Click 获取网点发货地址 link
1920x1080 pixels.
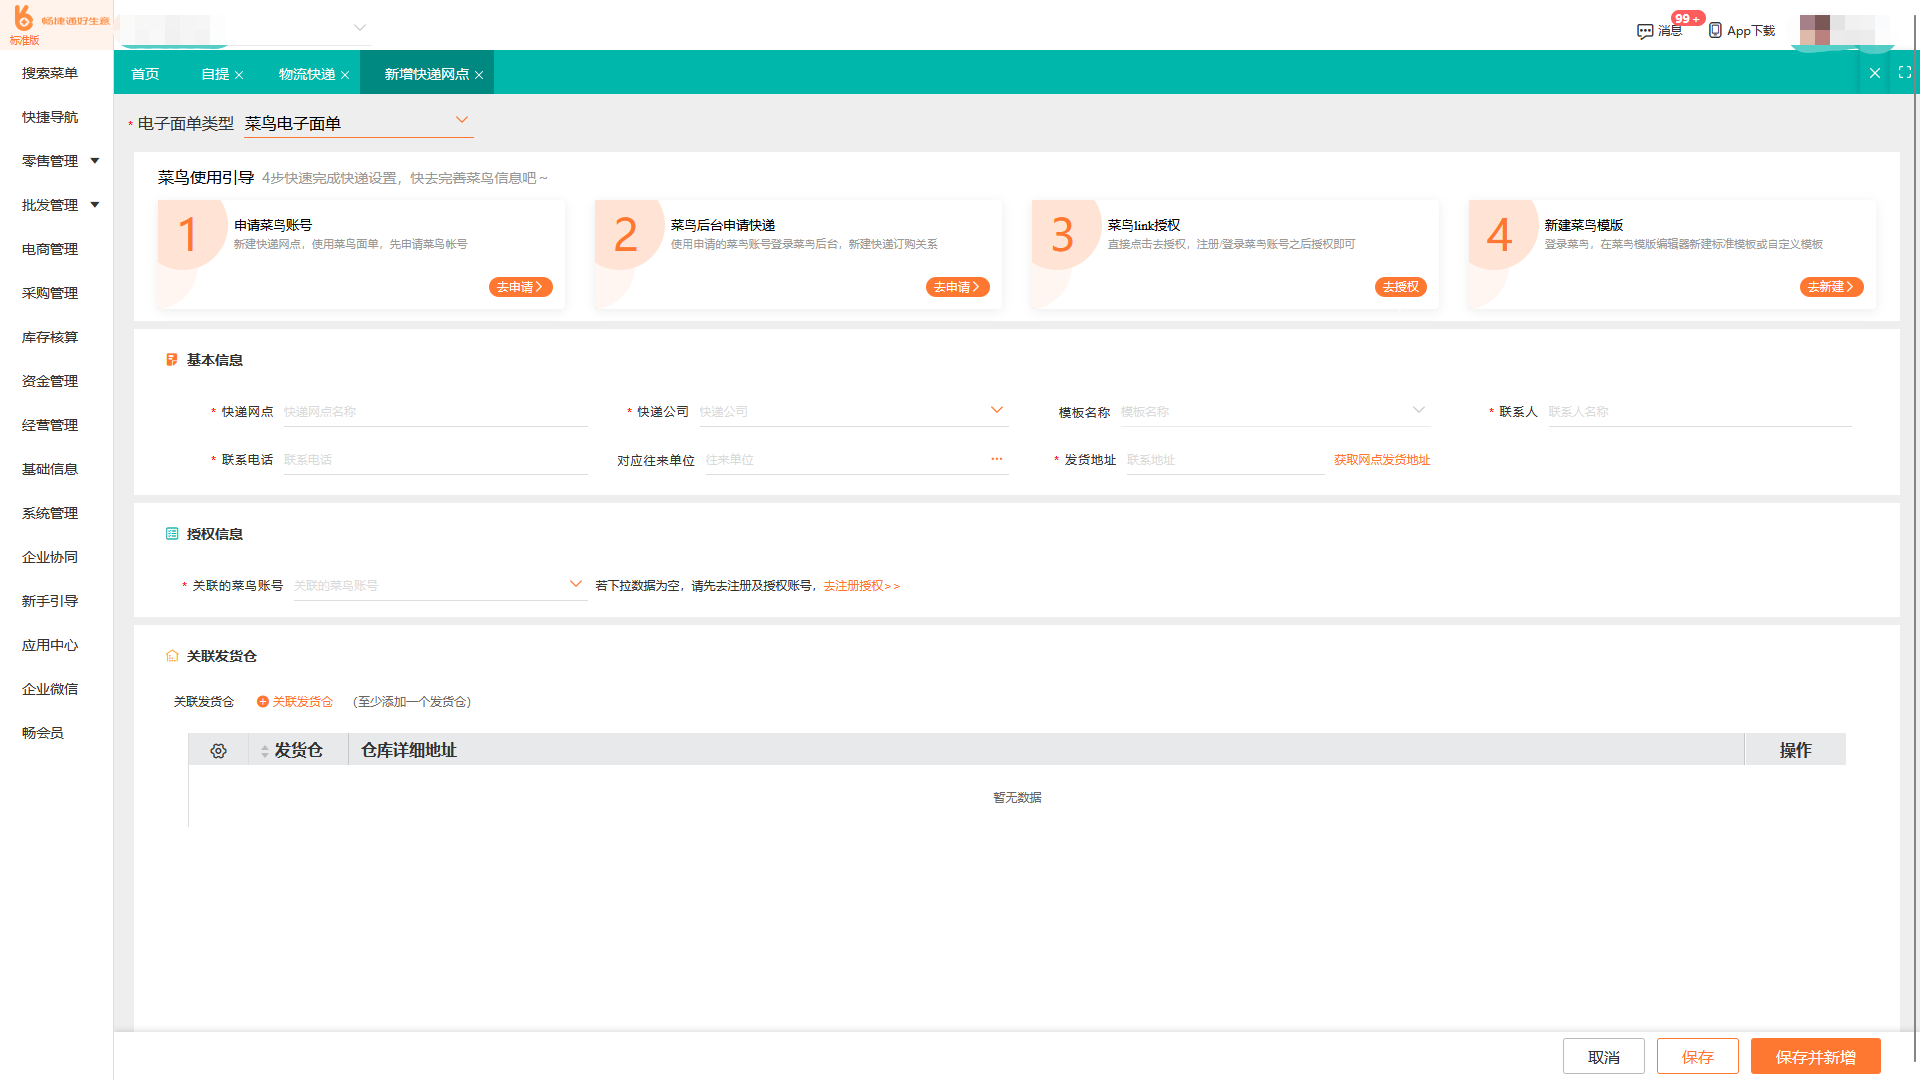pos(1383,459)
